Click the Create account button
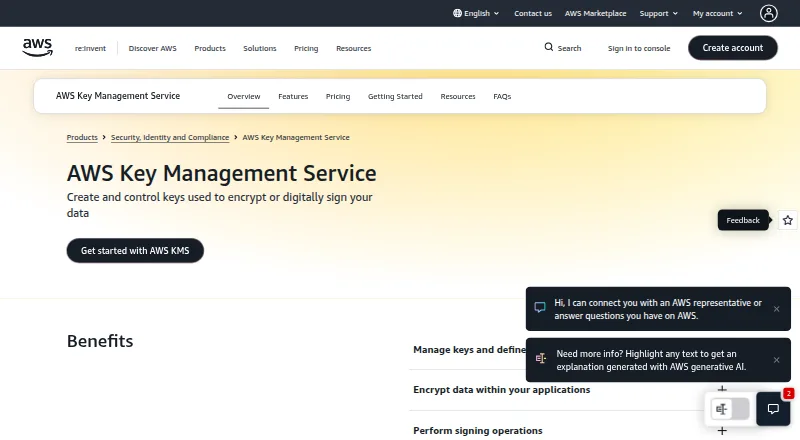Image resolution: width=800 pixels, height=440 pixels. (x=733, y=47)
